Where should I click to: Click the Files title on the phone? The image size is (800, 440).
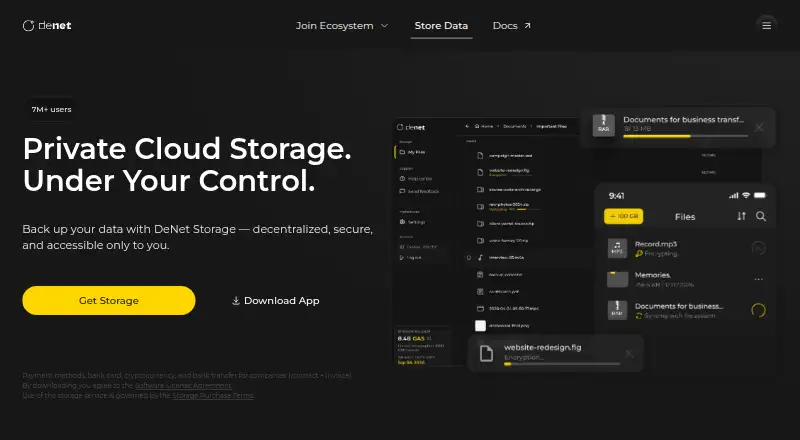pos(685,217)
